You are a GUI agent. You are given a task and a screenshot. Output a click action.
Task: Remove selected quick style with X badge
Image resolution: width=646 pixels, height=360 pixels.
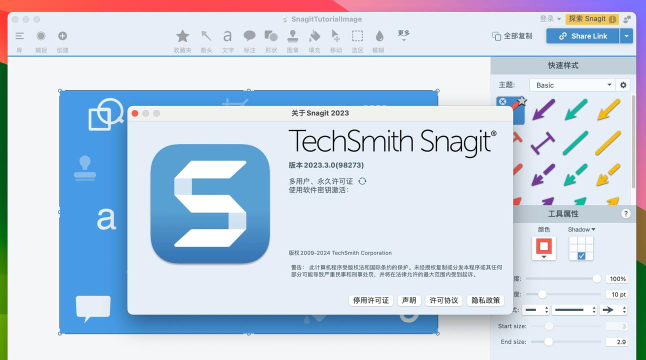502,101
